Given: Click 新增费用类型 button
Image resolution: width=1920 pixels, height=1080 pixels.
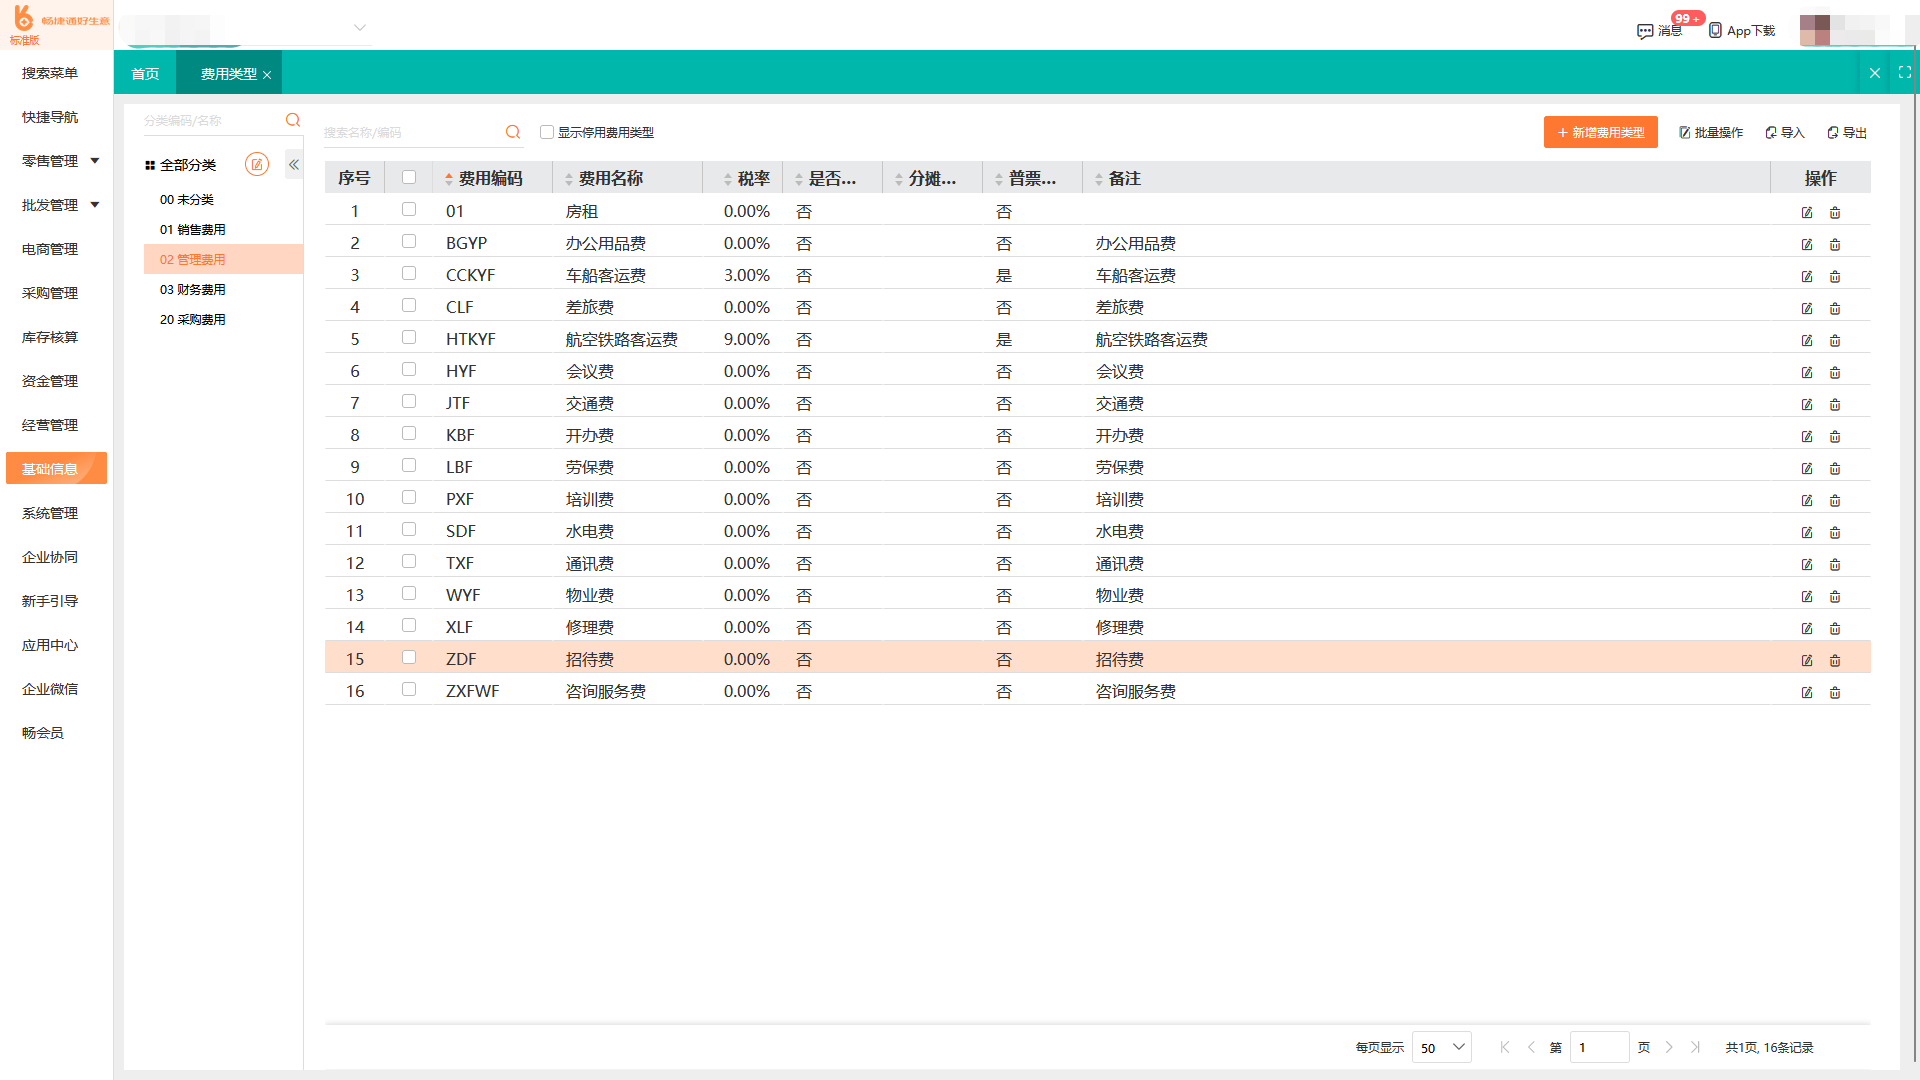Looking at the screenshot, I should point(1598,131).
